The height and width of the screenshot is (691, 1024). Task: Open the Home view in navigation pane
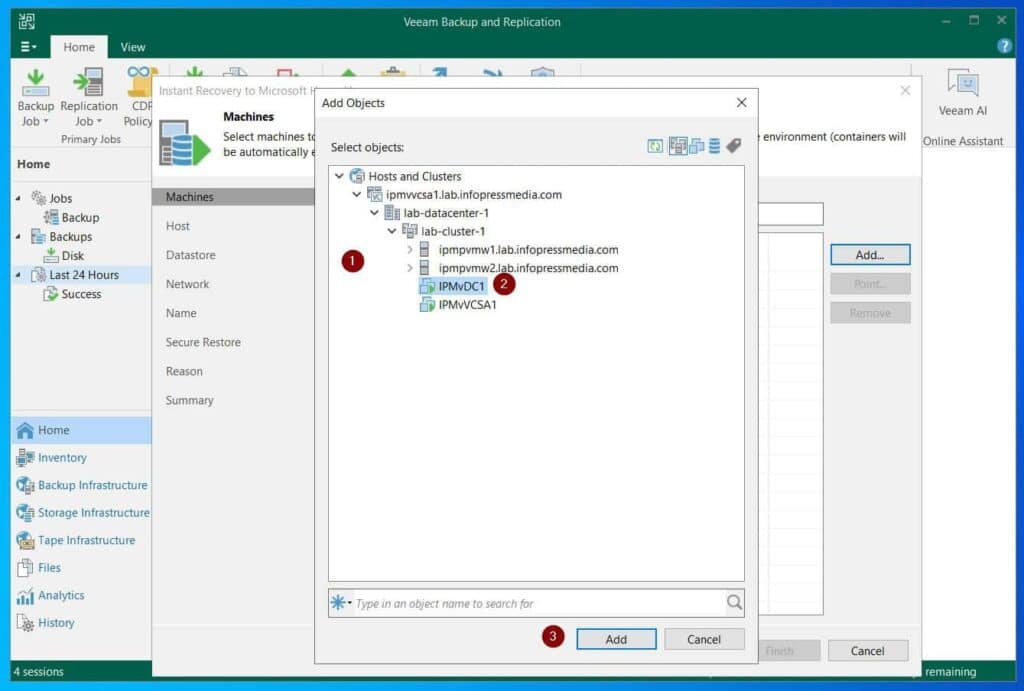pos(82,430)
